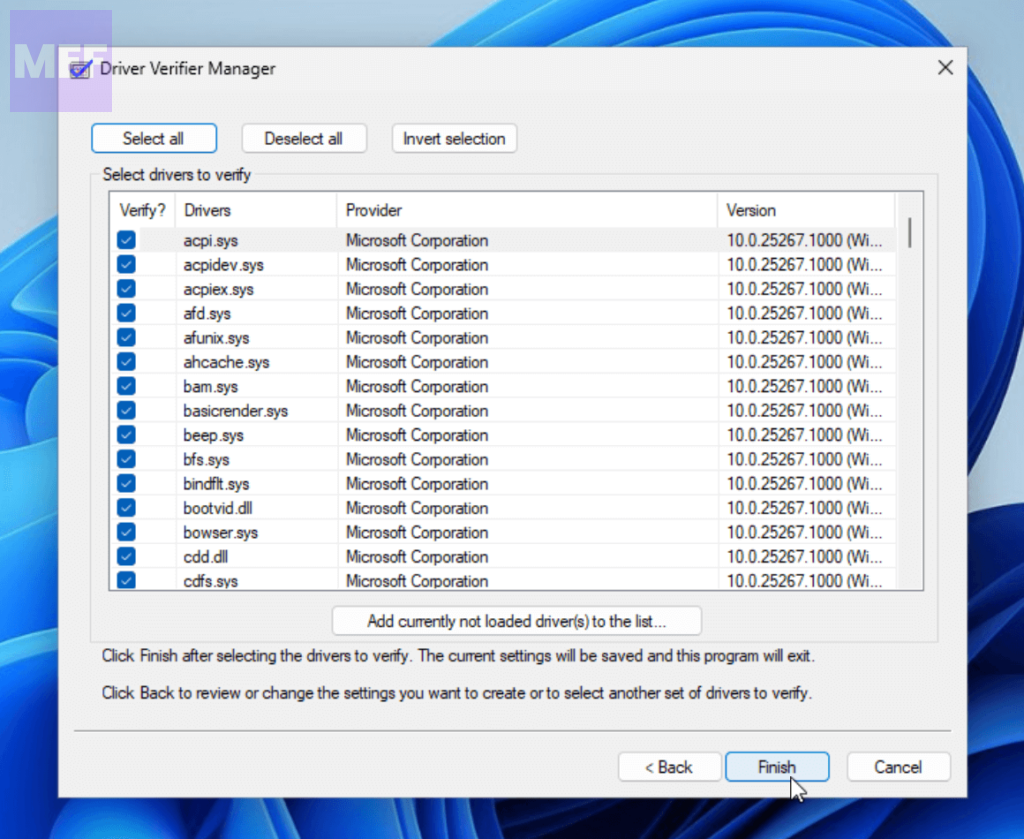The height and width of the screenshot is (839, 1024).
Task: Sort list by Drivers column header
Action: (x=255, y=210)
